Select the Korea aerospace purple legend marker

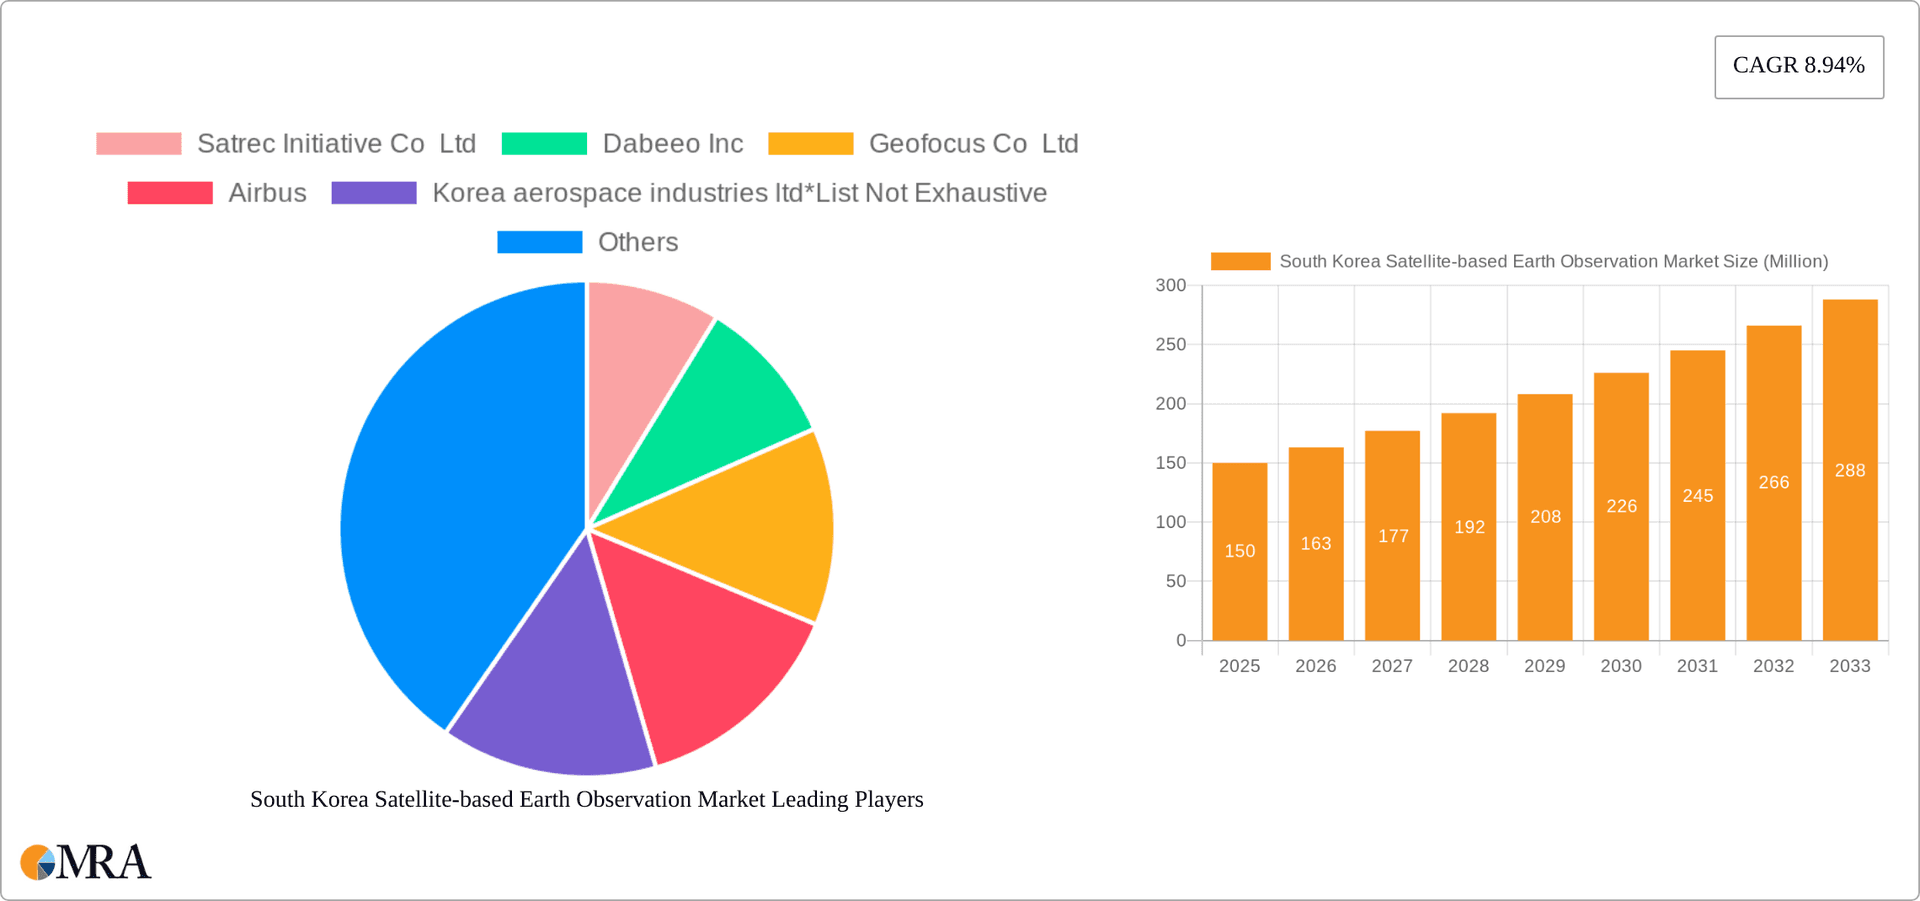(x=373, y=192)
